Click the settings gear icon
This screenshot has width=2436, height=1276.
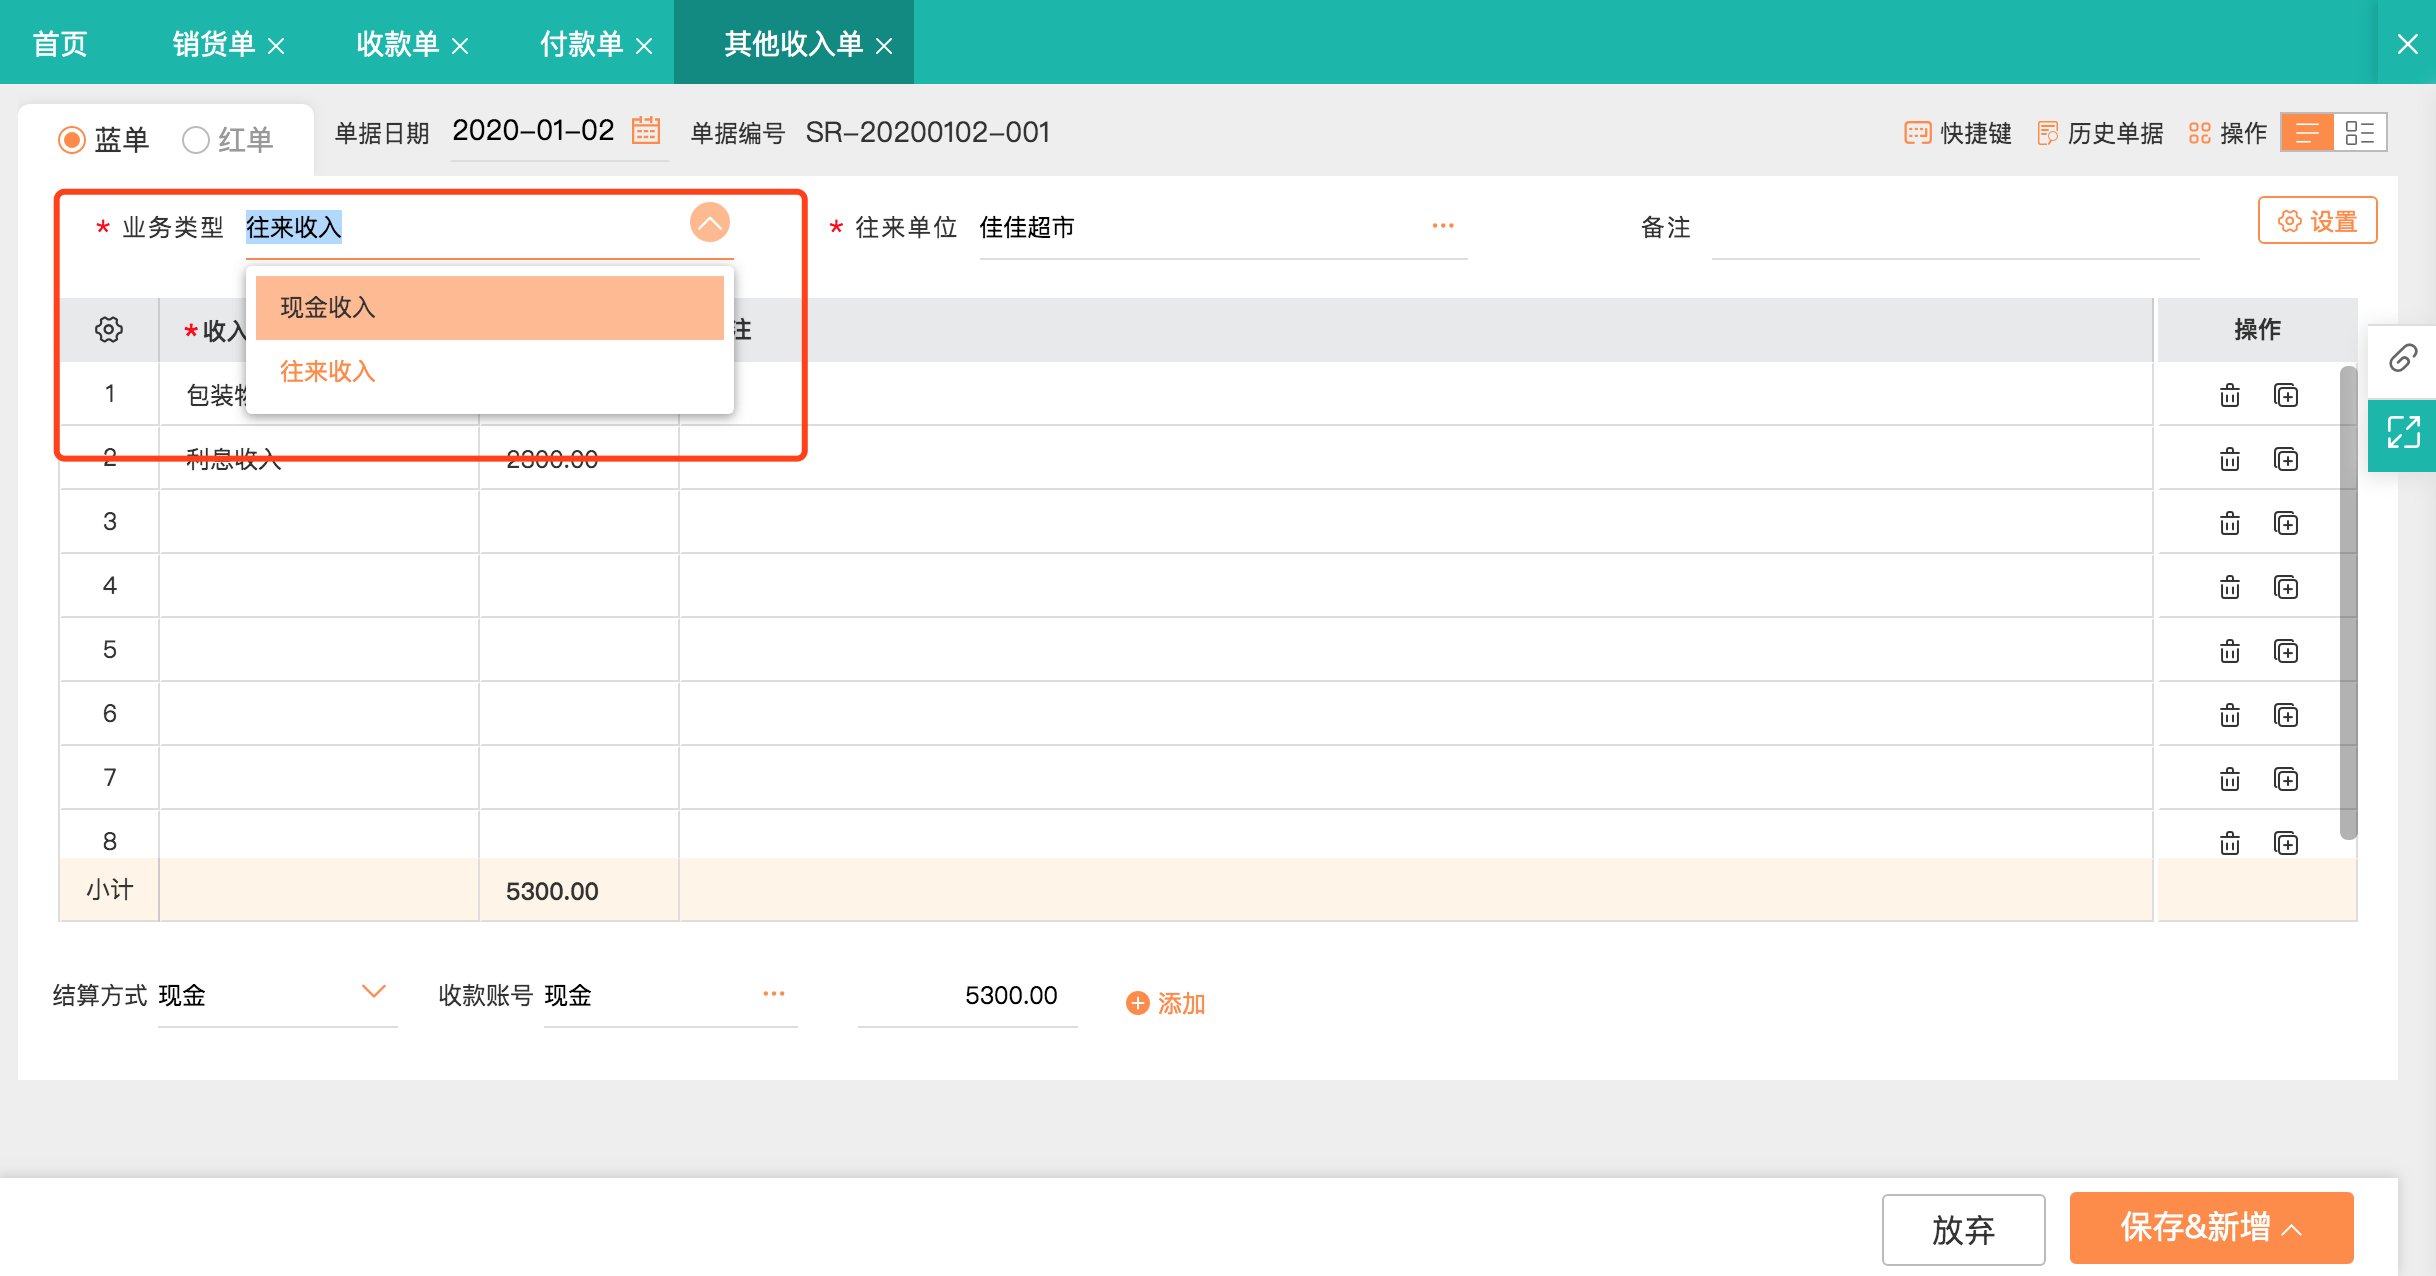tap(110, 330)
